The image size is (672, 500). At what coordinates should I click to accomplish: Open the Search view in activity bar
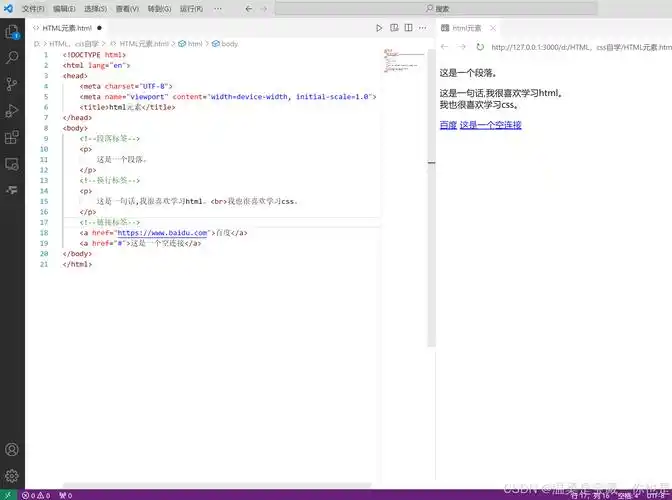coord(12,58)
